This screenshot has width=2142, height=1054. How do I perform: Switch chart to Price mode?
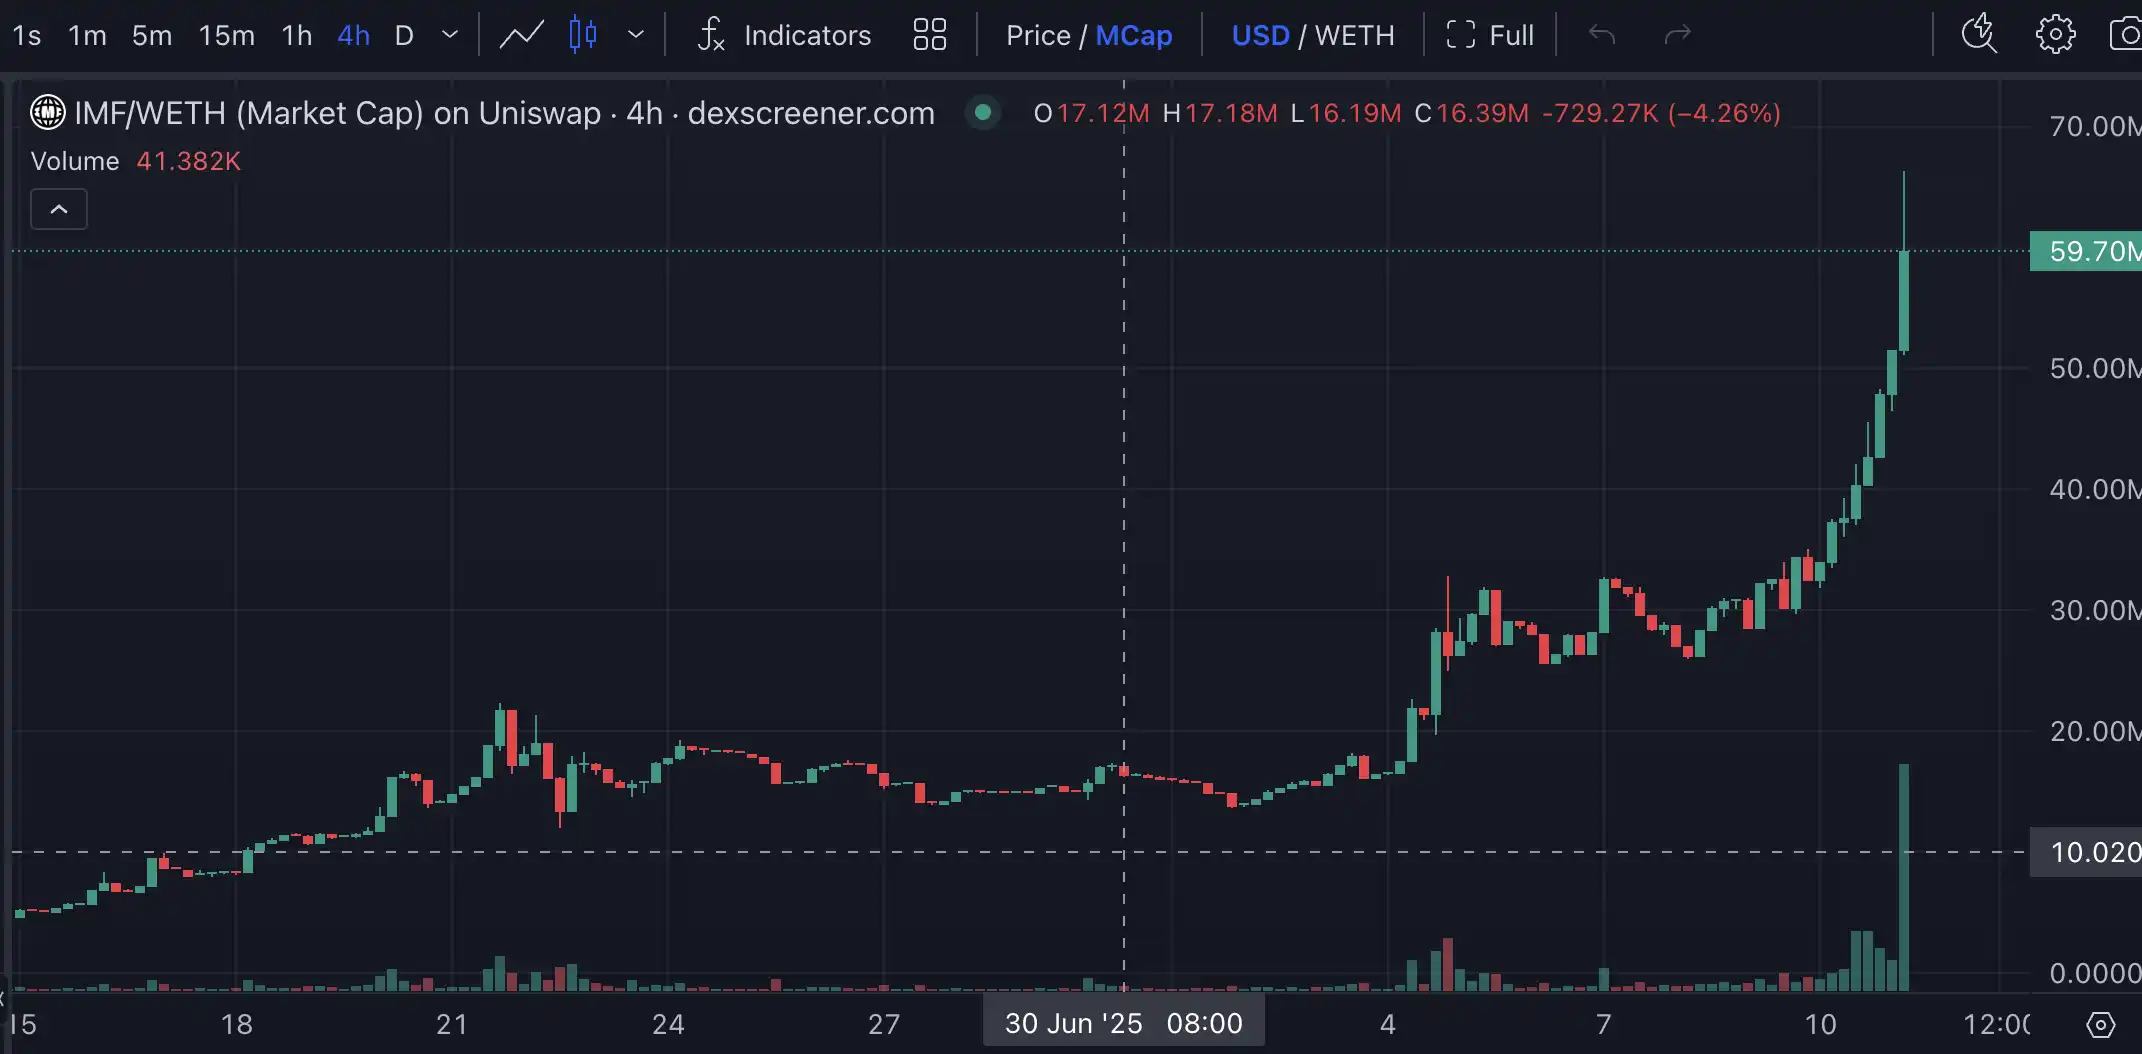1037,35
